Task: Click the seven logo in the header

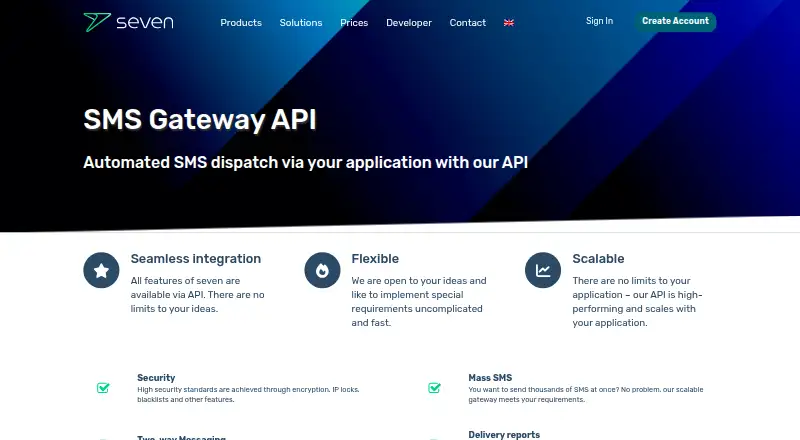Action: (129, 22)
